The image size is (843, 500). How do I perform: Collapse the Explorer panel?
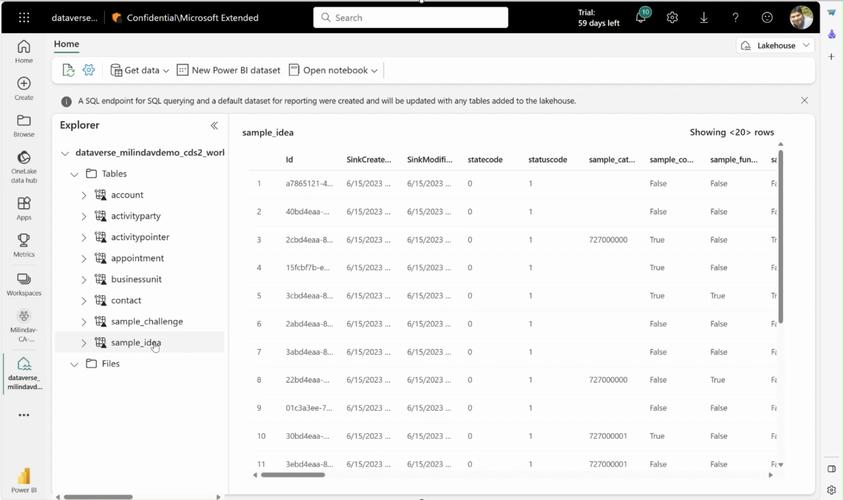(214, 126)
